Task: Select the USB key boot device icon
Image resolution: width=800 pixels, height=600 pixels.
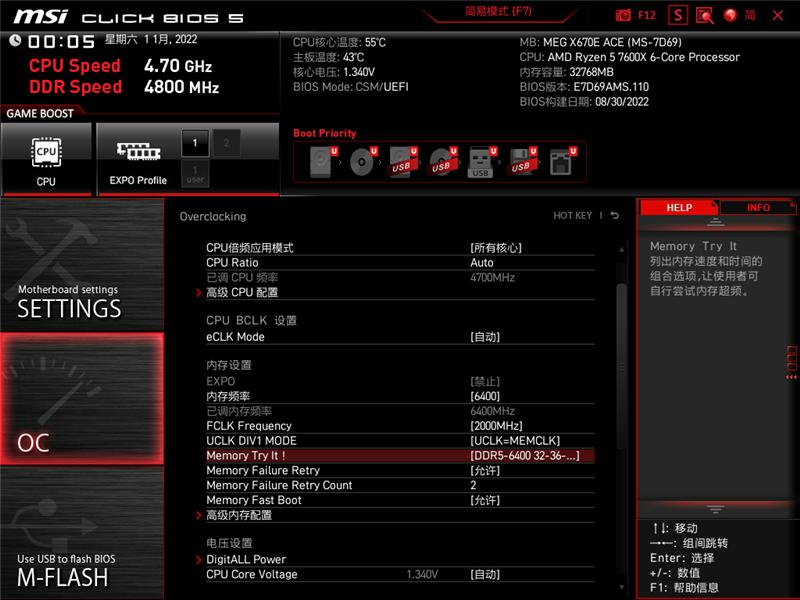Action: tap(481, 162)
